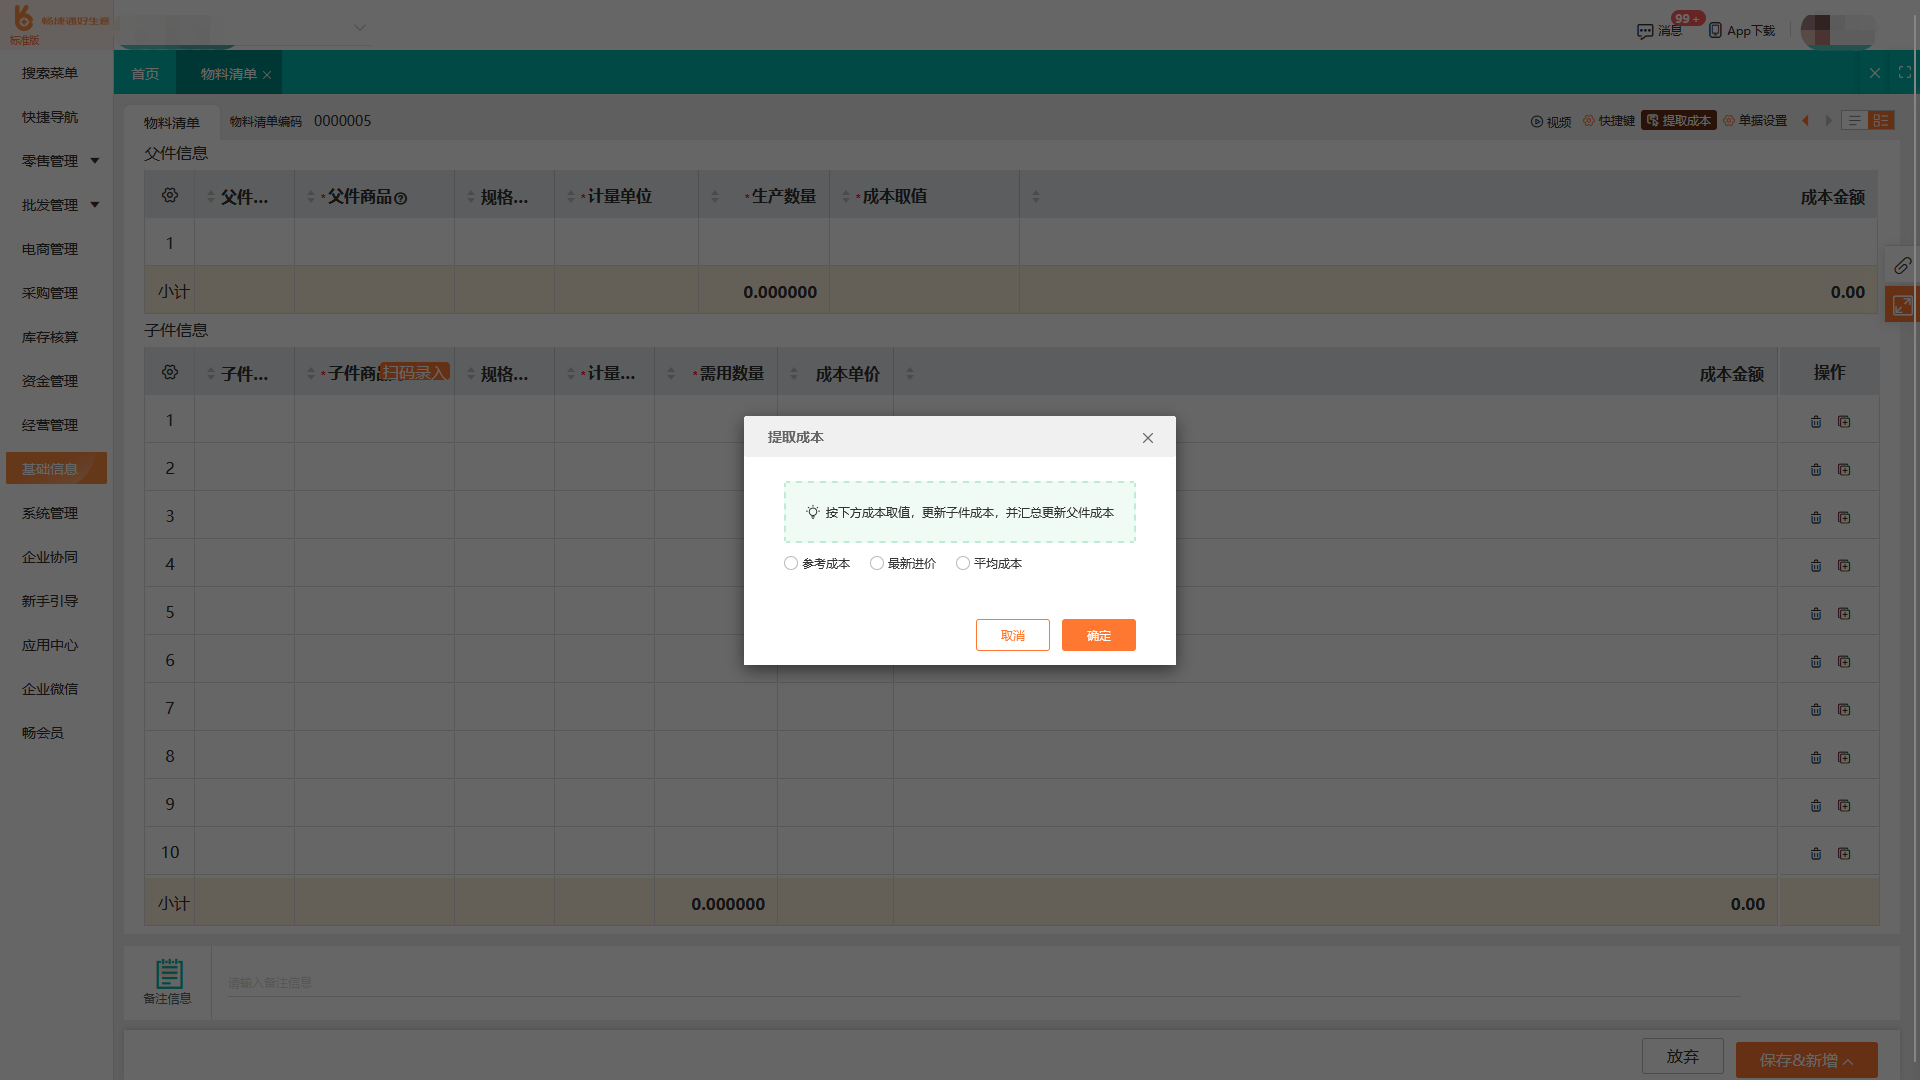Screen dimensions: 1920x1080
Task: Click 确定 to confirm cost extraction
Action: [1098, 634]
